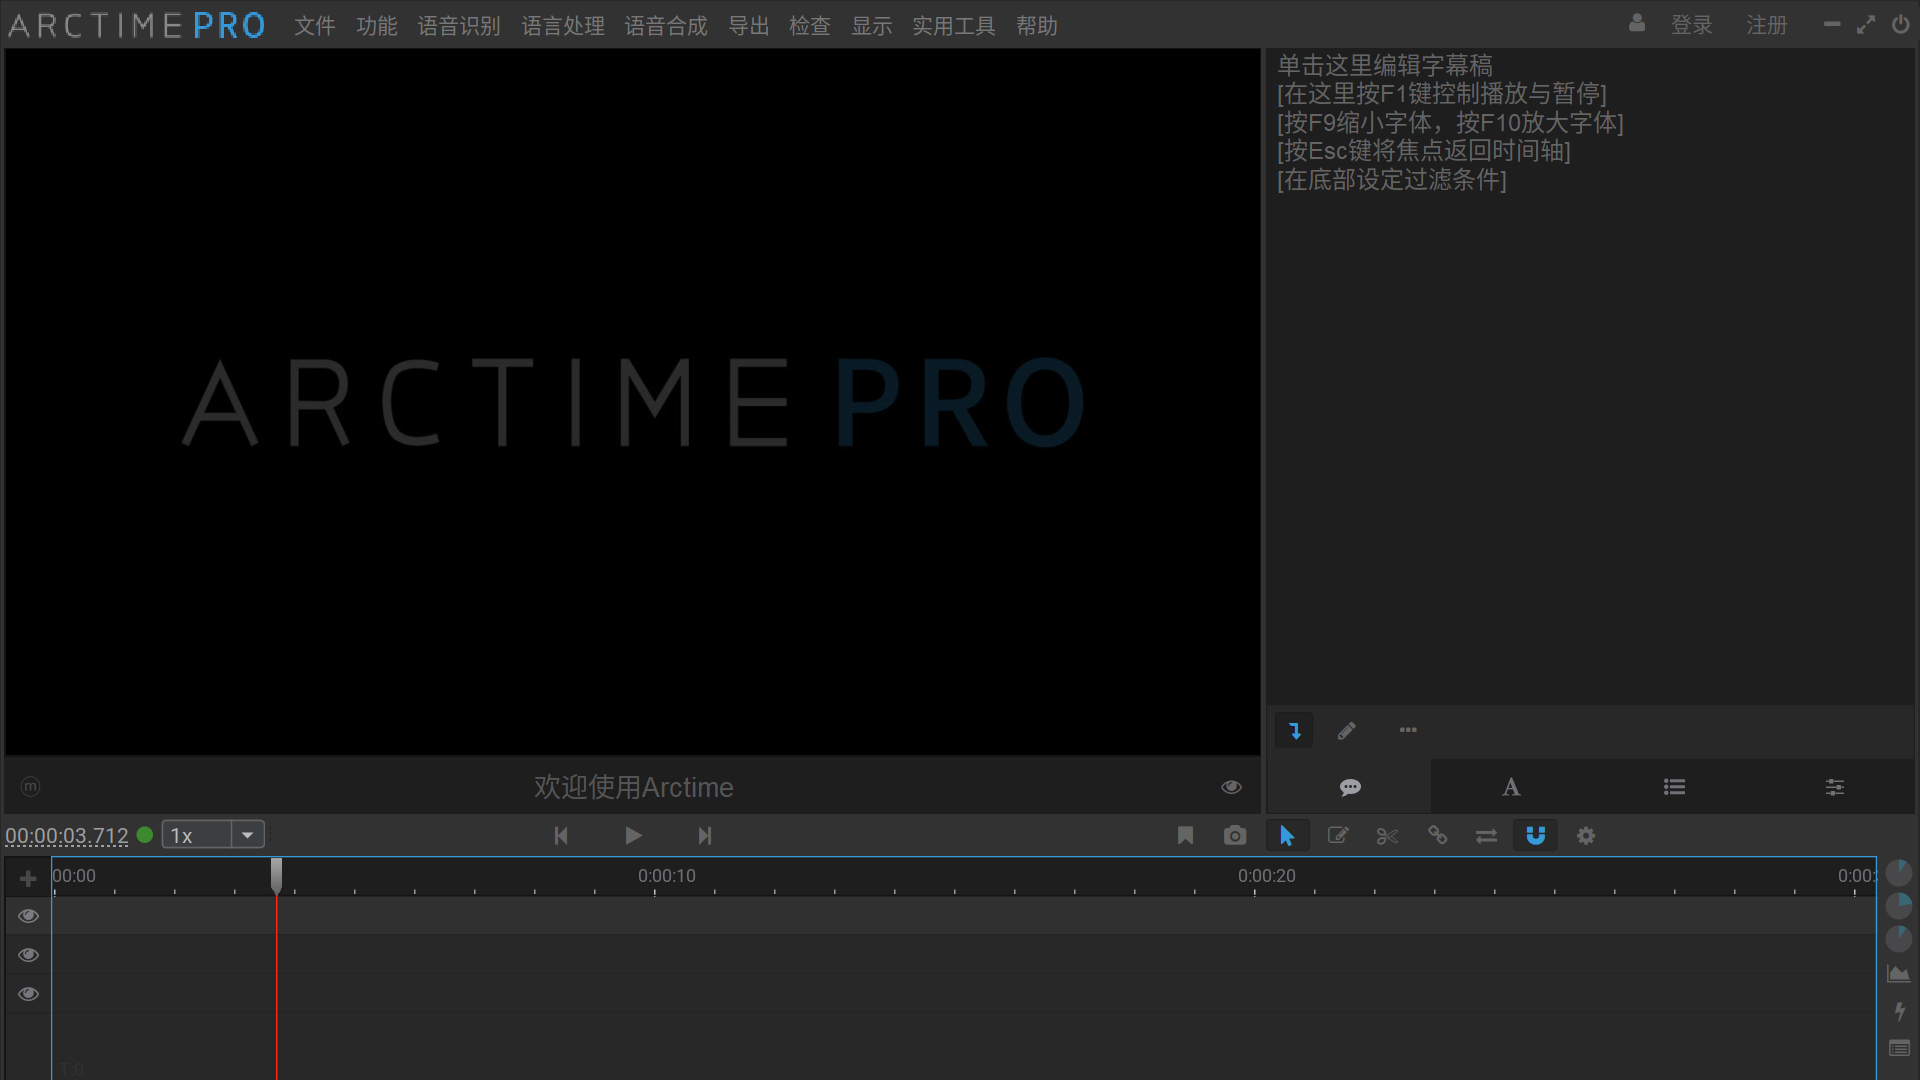The width and height of the screenshot is (1920, 1080).
Task: Open timeline settings with the gear icon
Action: 1586,835
